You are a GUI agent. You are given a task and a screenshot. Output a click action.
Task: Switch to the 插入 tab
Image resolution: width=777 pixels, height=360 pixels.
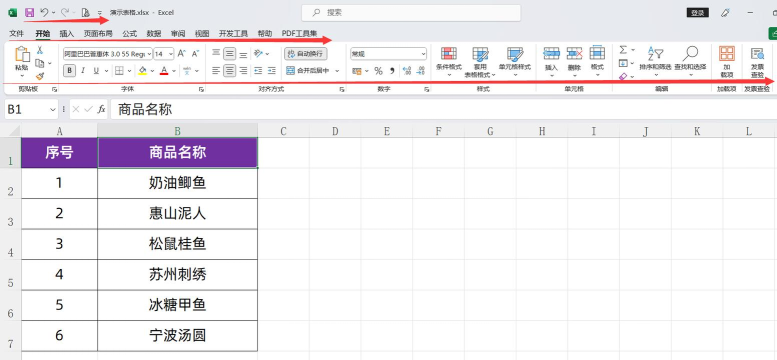coord(67,34)
